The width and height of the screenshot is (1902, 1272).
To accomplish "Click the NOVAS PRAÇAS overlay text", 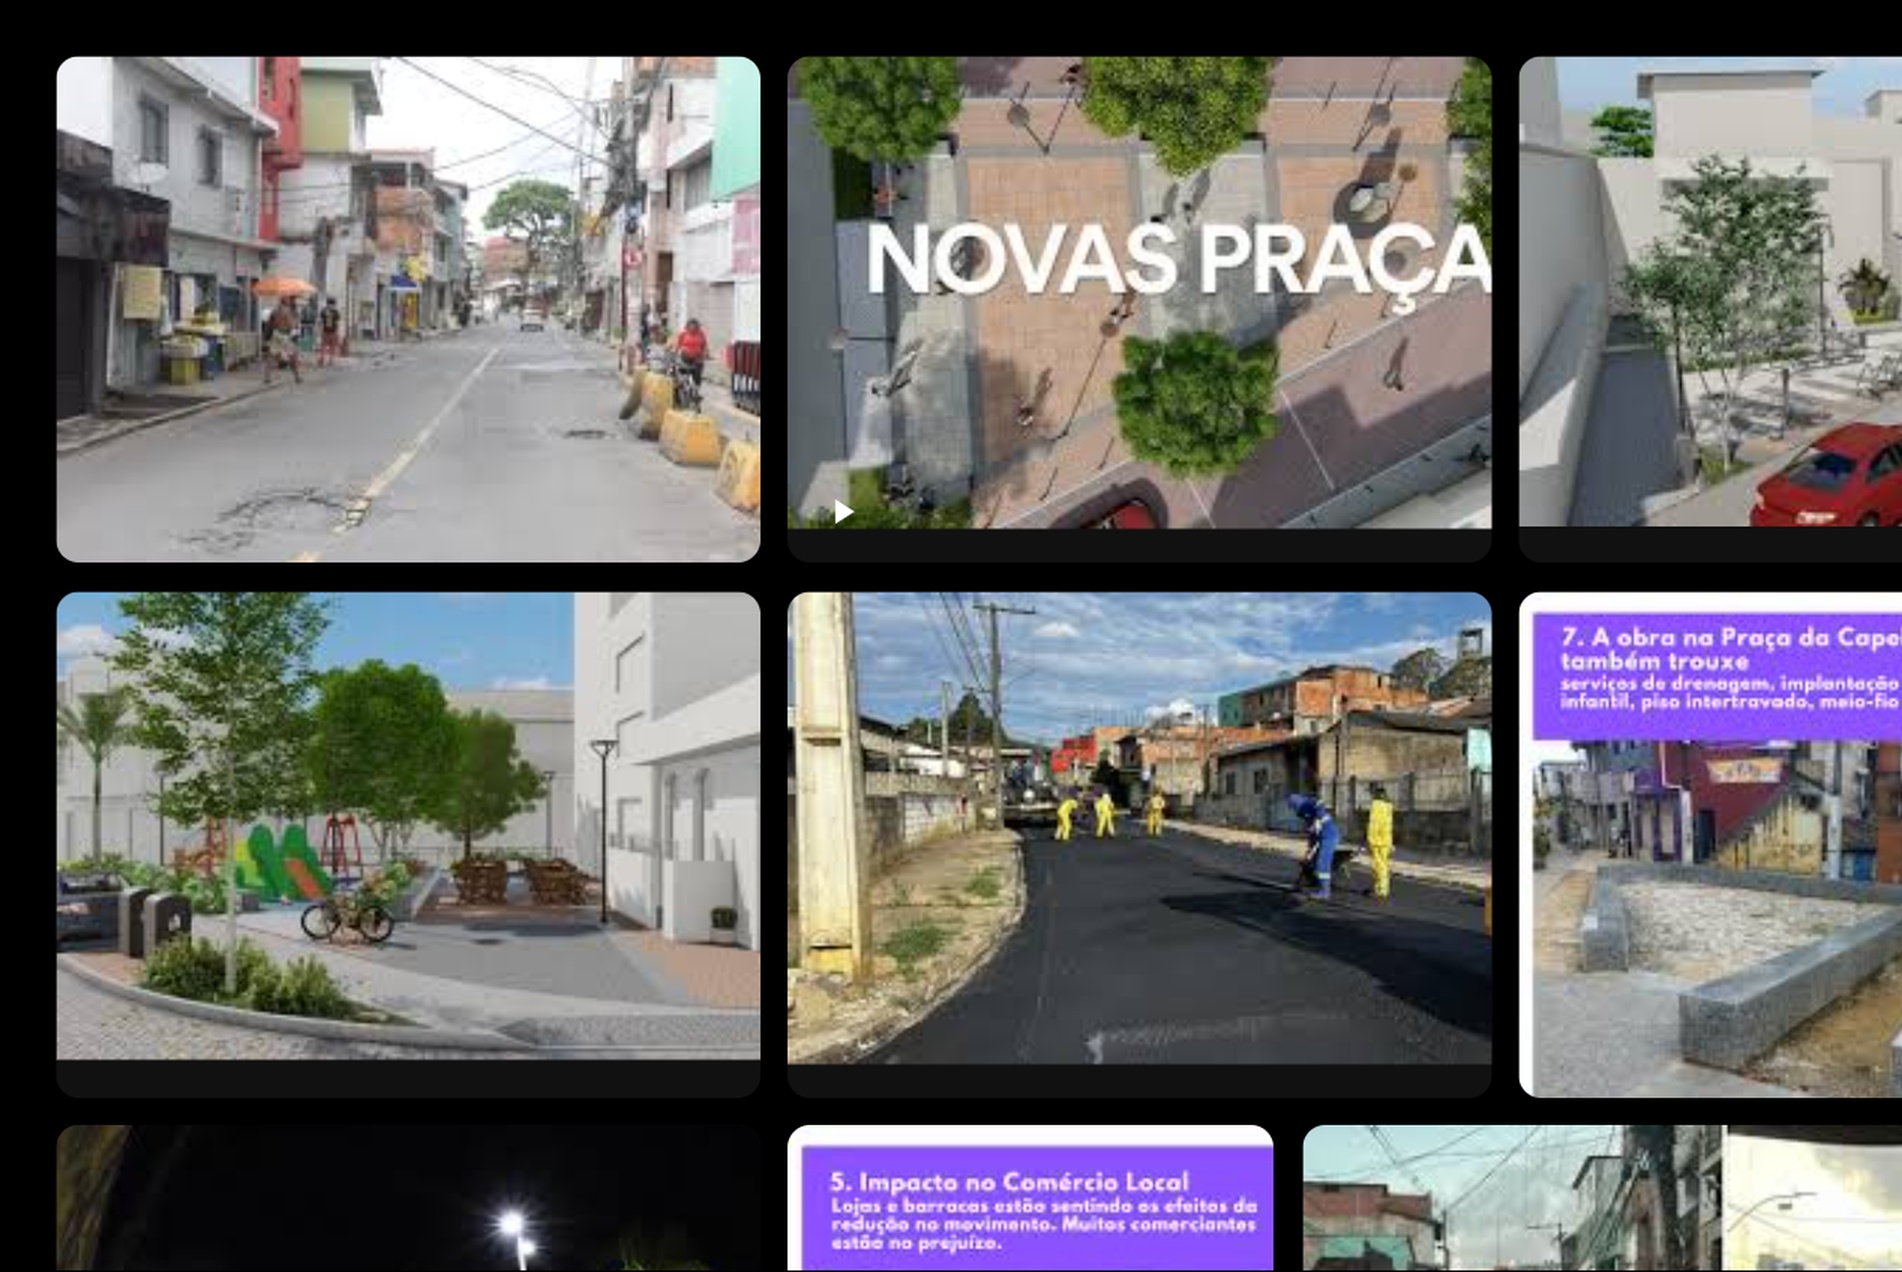I will pos(1170,258).
